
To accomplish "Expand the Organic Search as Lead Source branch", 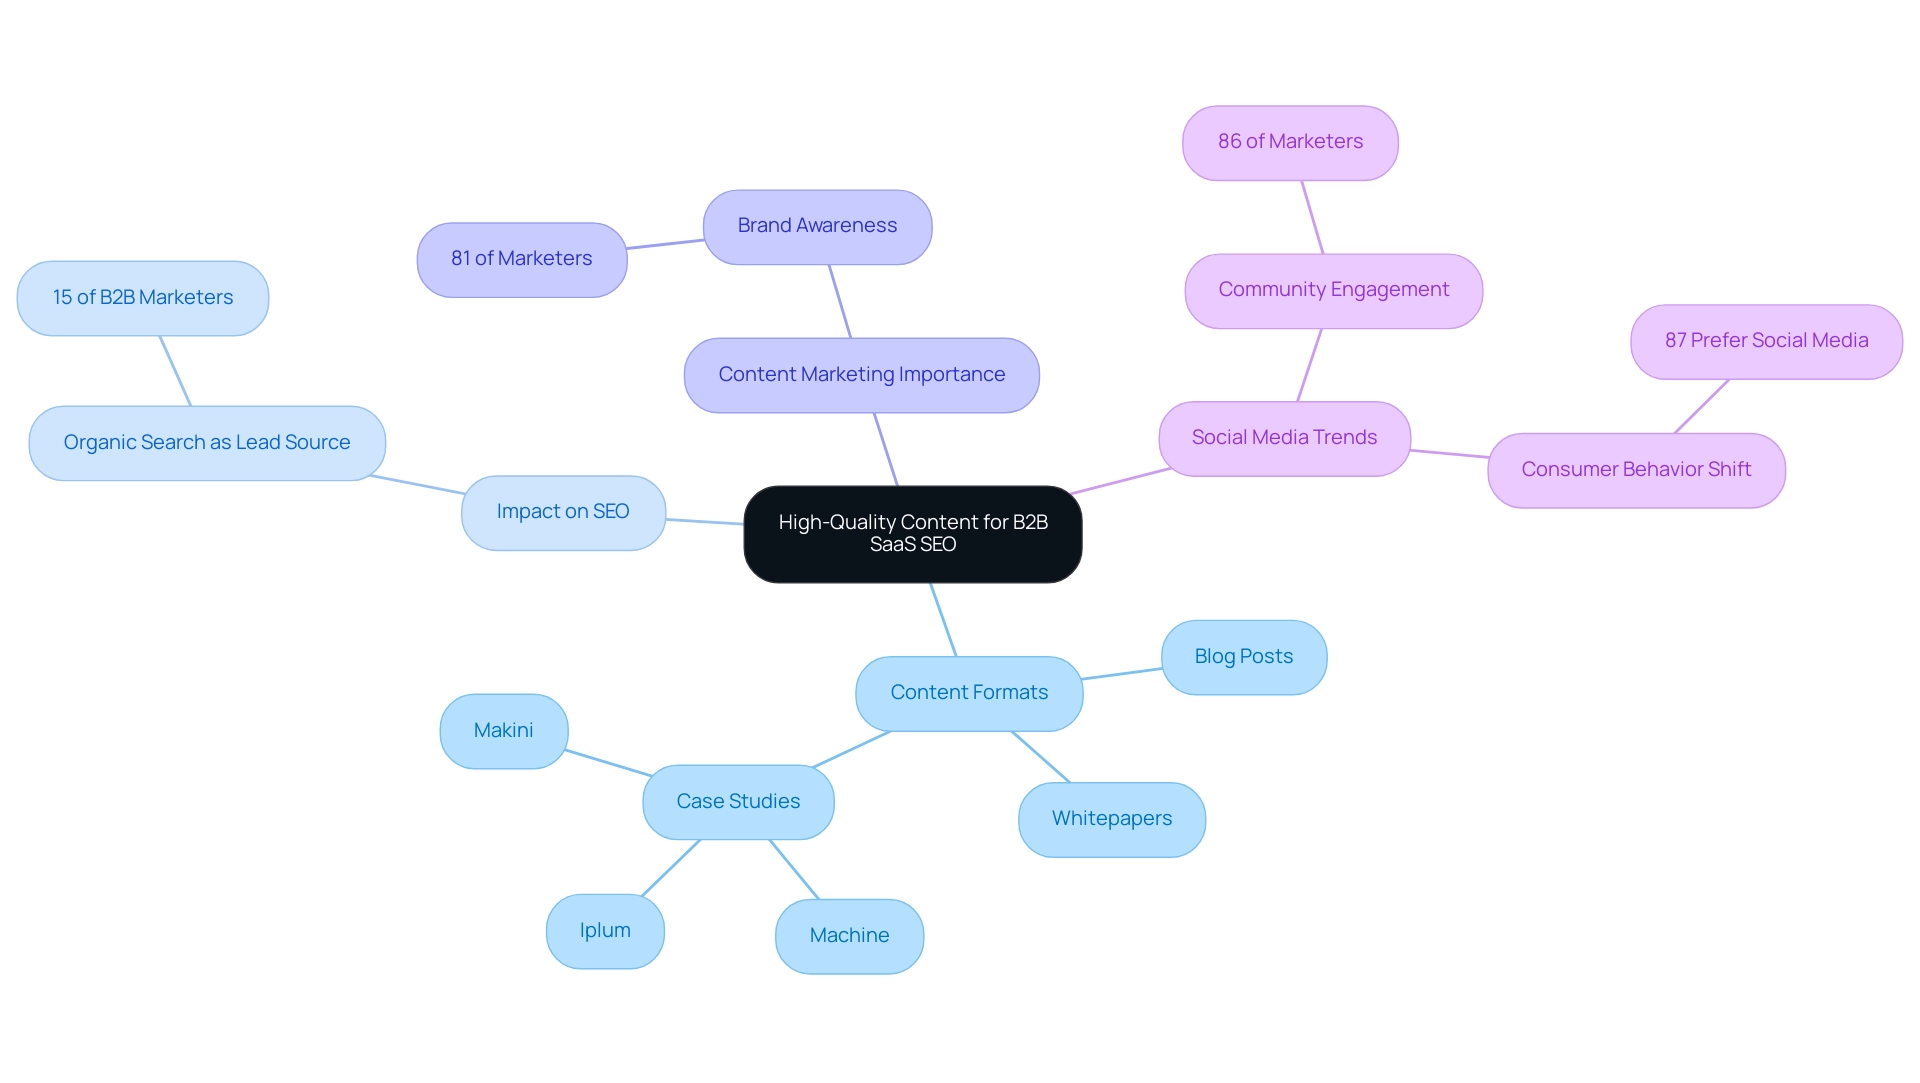I will [212, 442].
